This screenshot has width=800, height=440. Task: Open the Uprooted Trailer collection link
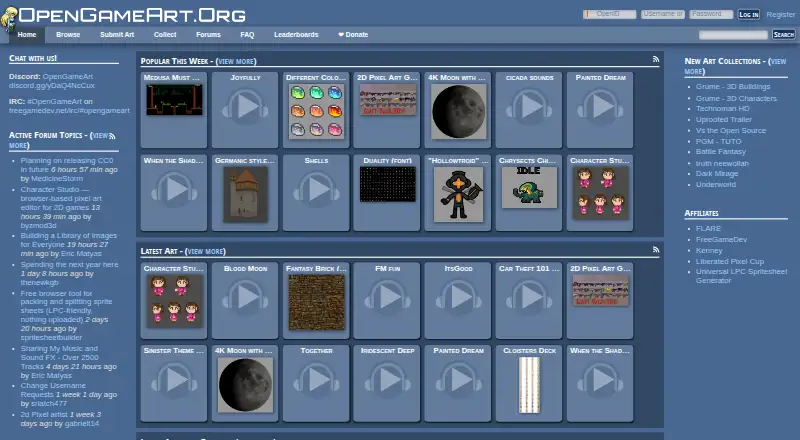click(x=723, y=119)
